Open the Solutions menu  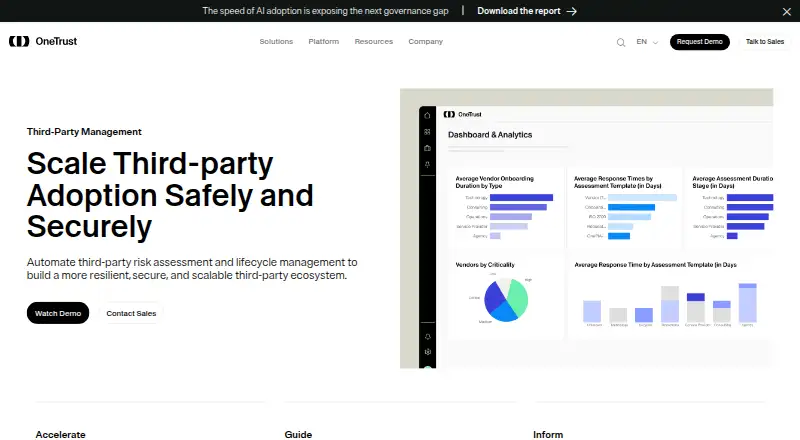[276, 41]
